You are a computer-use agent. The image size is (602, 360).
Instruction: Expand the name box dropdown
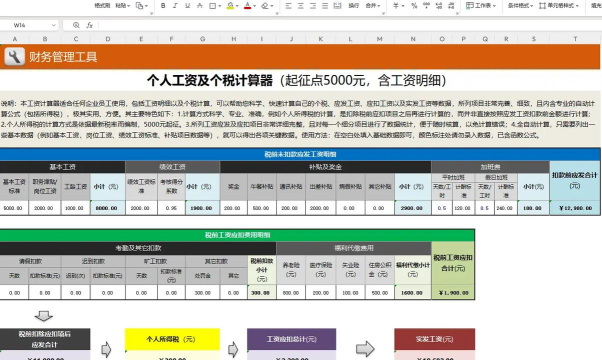point(54,25)
